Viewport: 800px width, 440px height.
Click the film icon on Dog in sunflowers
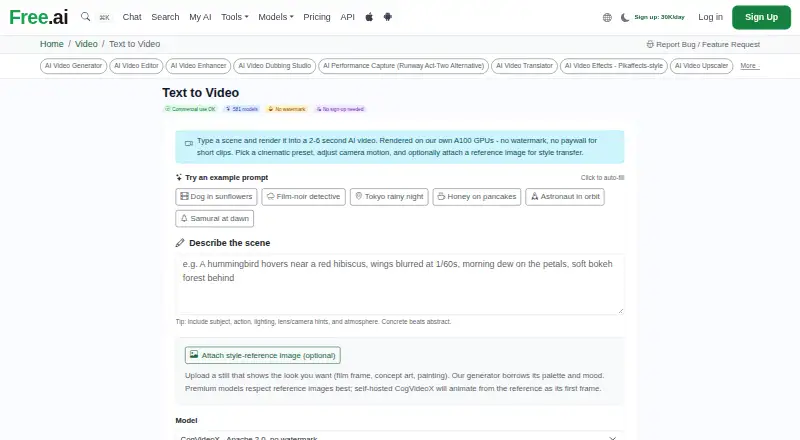click(x=185, y=196)
